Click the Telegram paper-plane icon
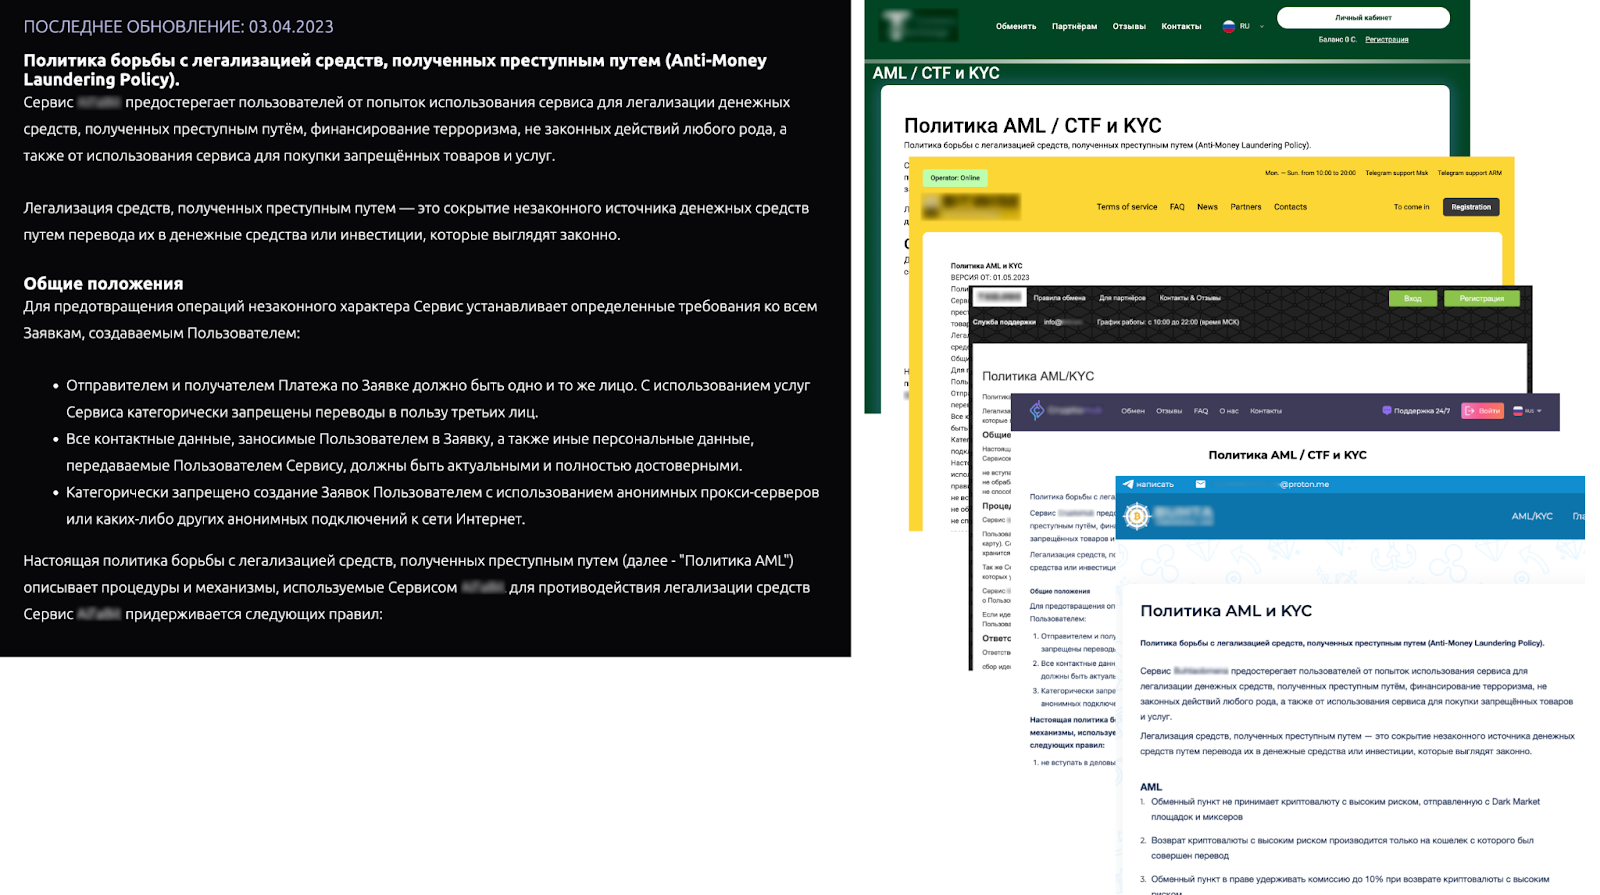 [1128, 484]
